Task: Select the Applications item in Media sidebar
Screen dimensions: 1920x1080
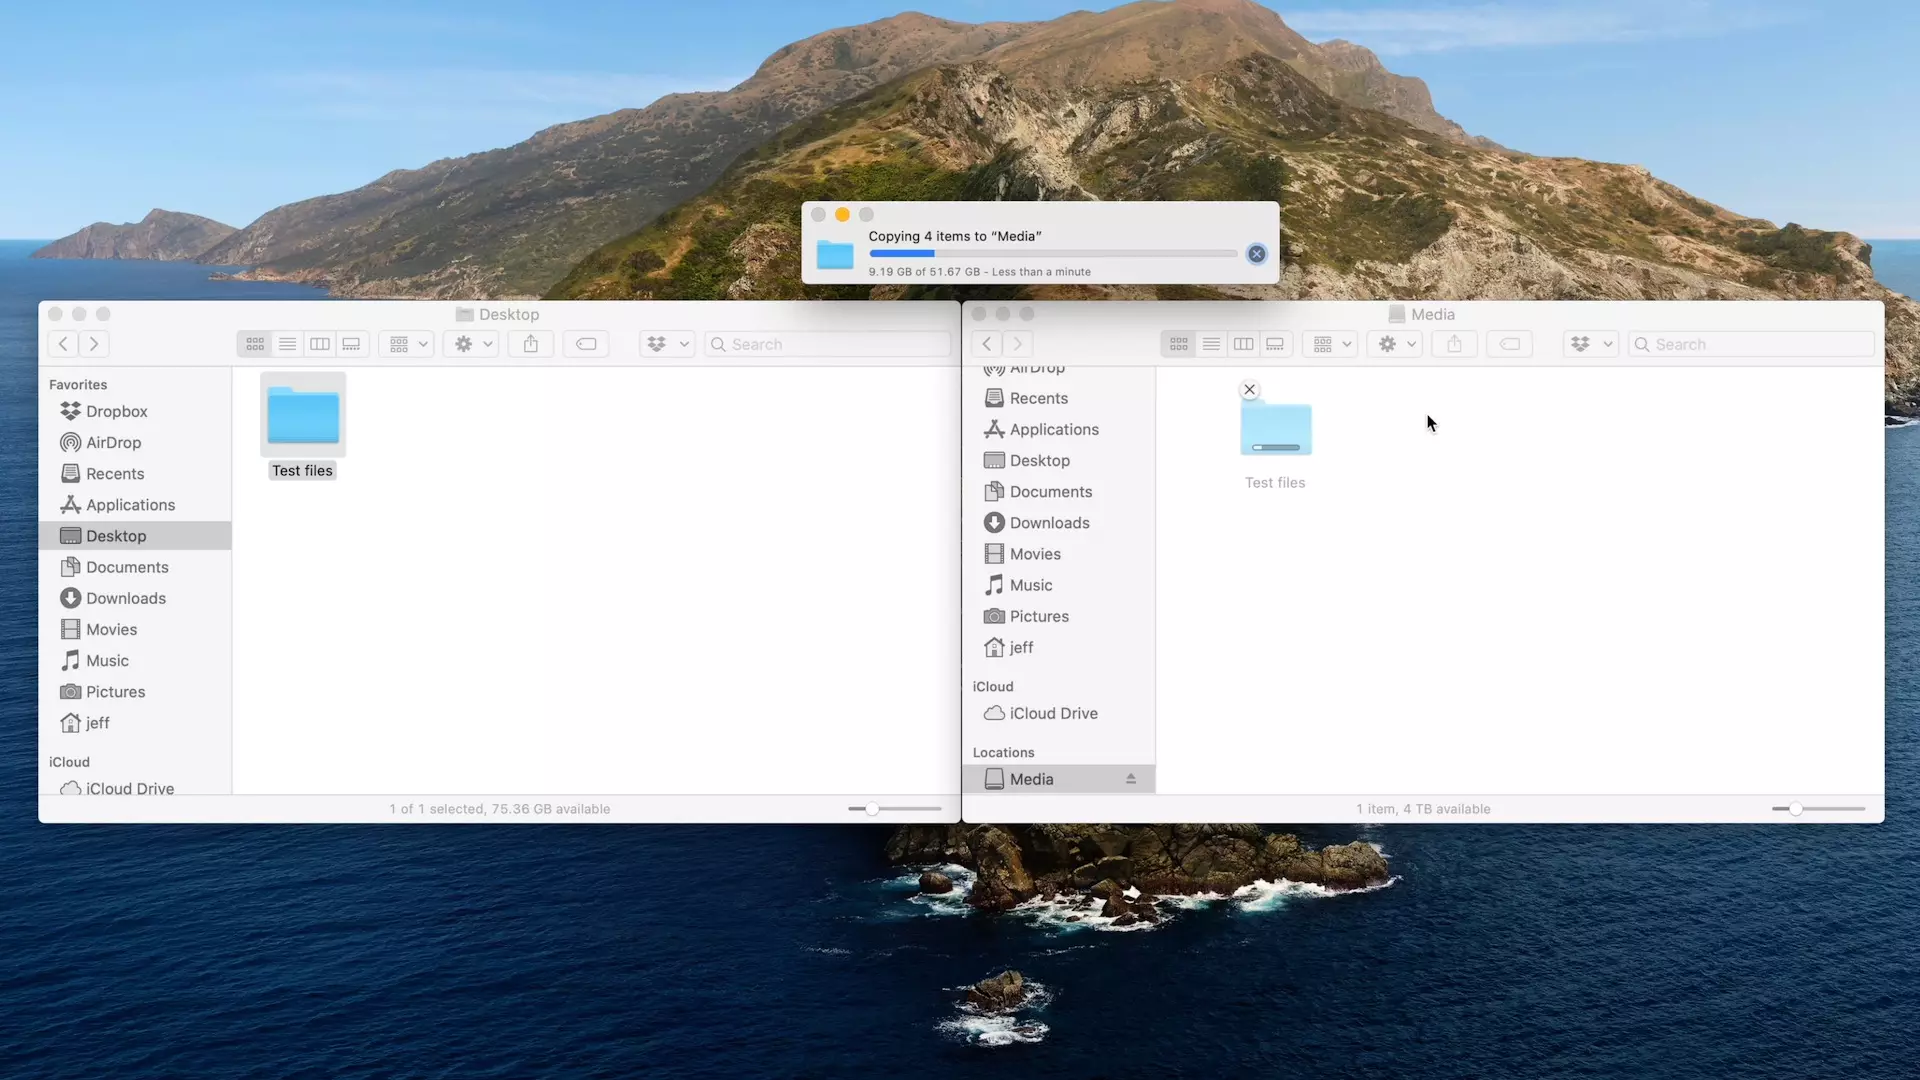Action: pyautogui.click(x=1054, y=430)
